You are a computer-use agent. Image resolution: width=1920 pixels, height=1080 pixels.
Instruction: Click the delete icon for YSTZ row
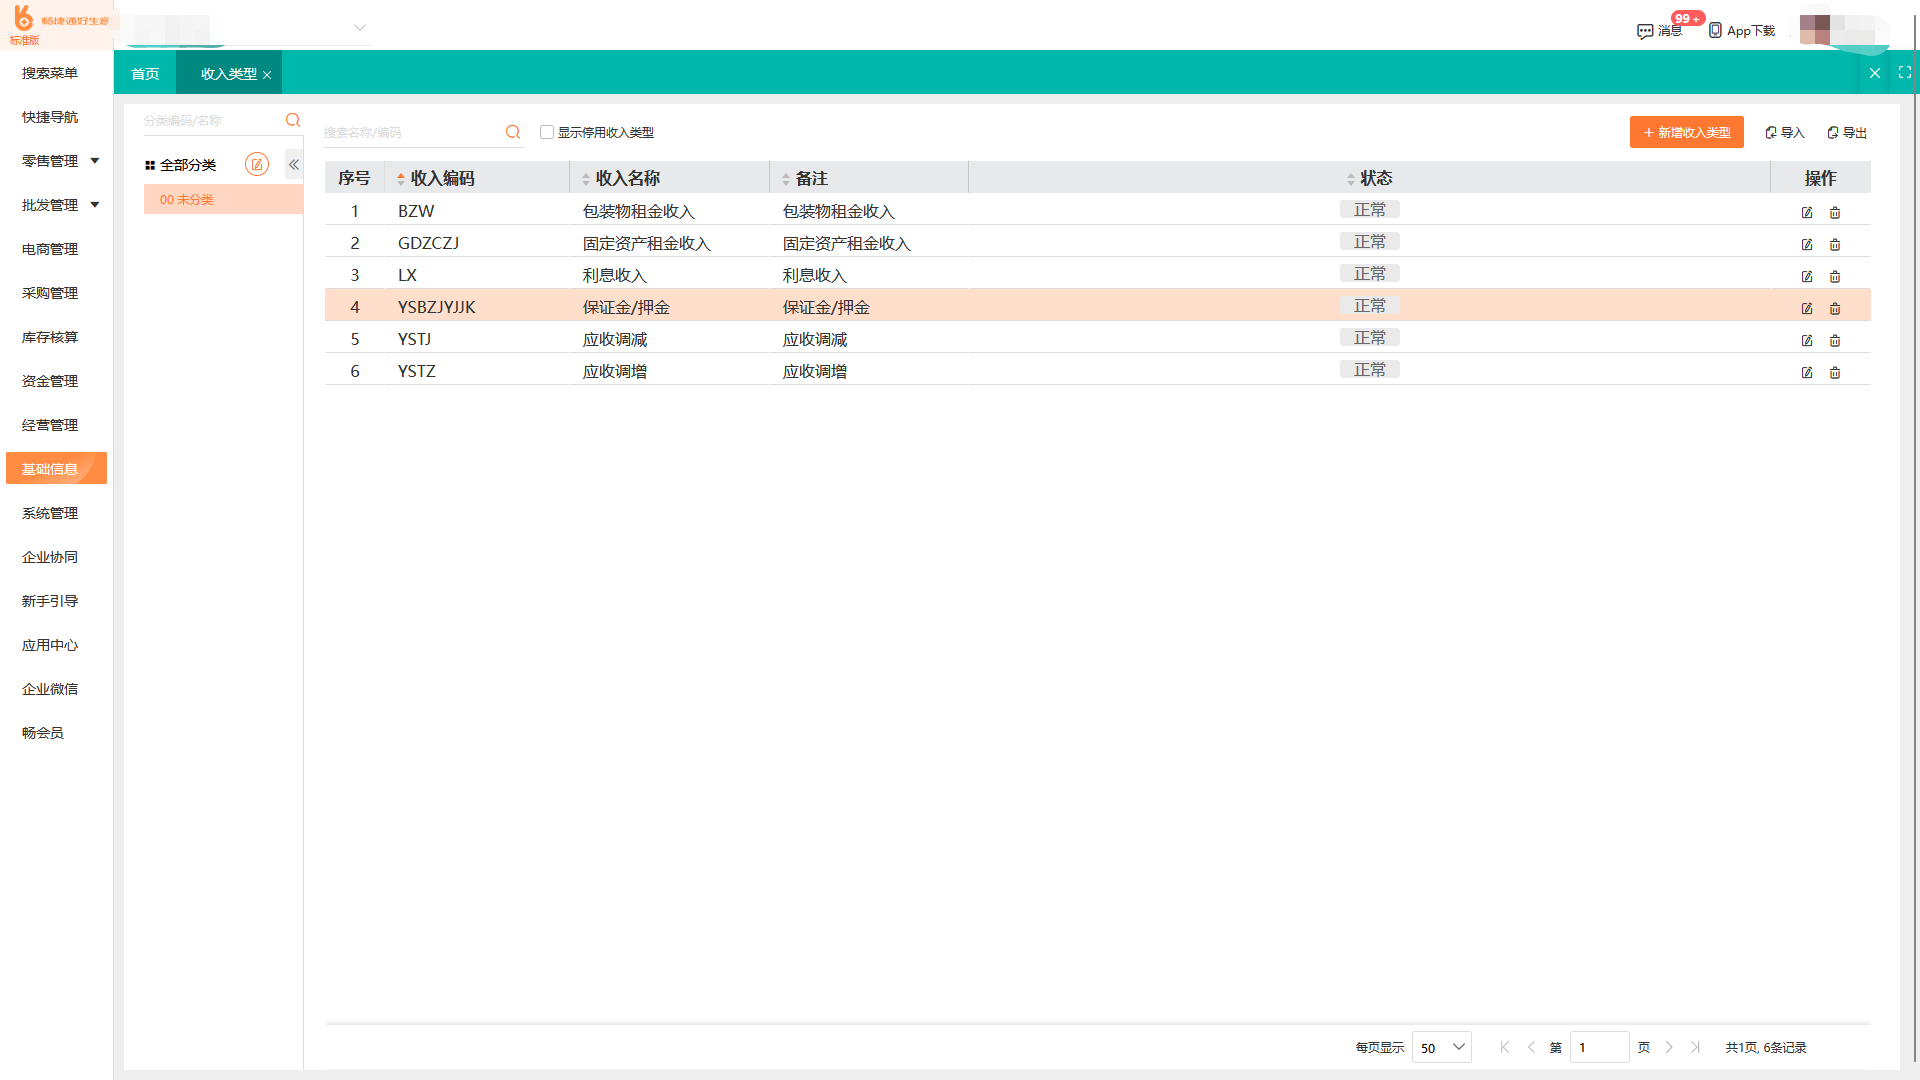[x=1834, y=371]
